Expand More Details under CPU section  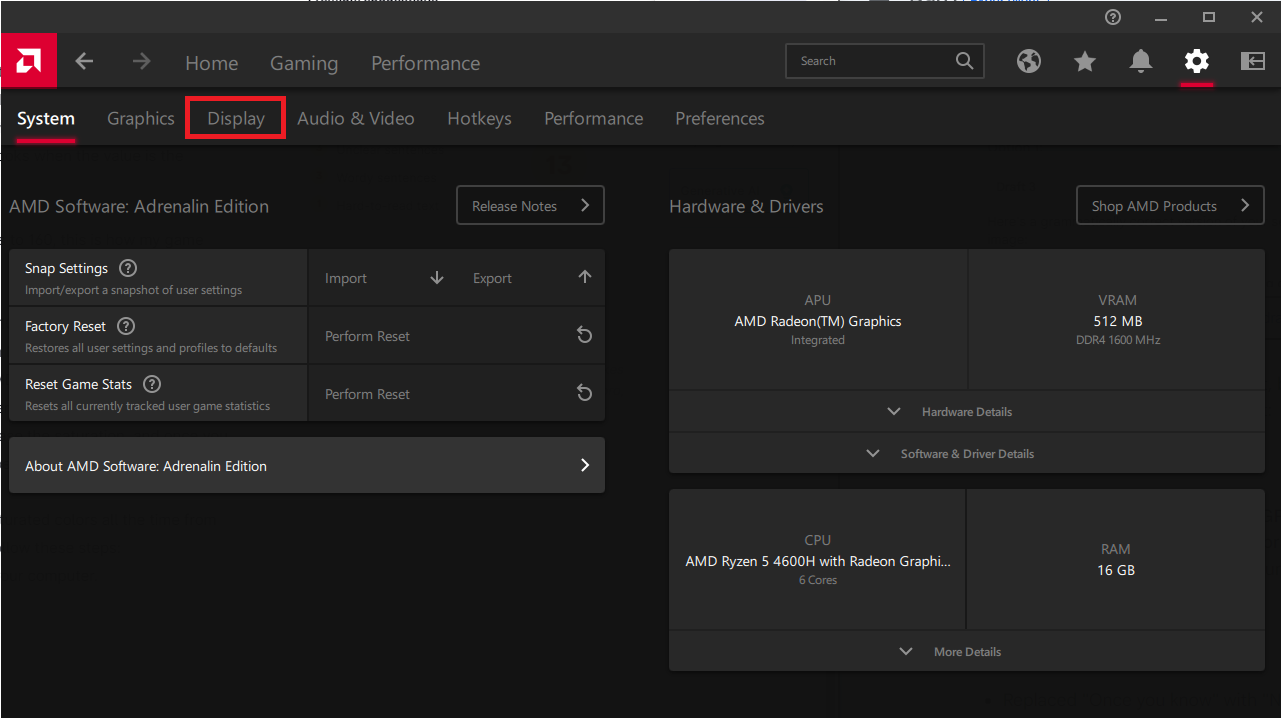(x=966, y=651)
